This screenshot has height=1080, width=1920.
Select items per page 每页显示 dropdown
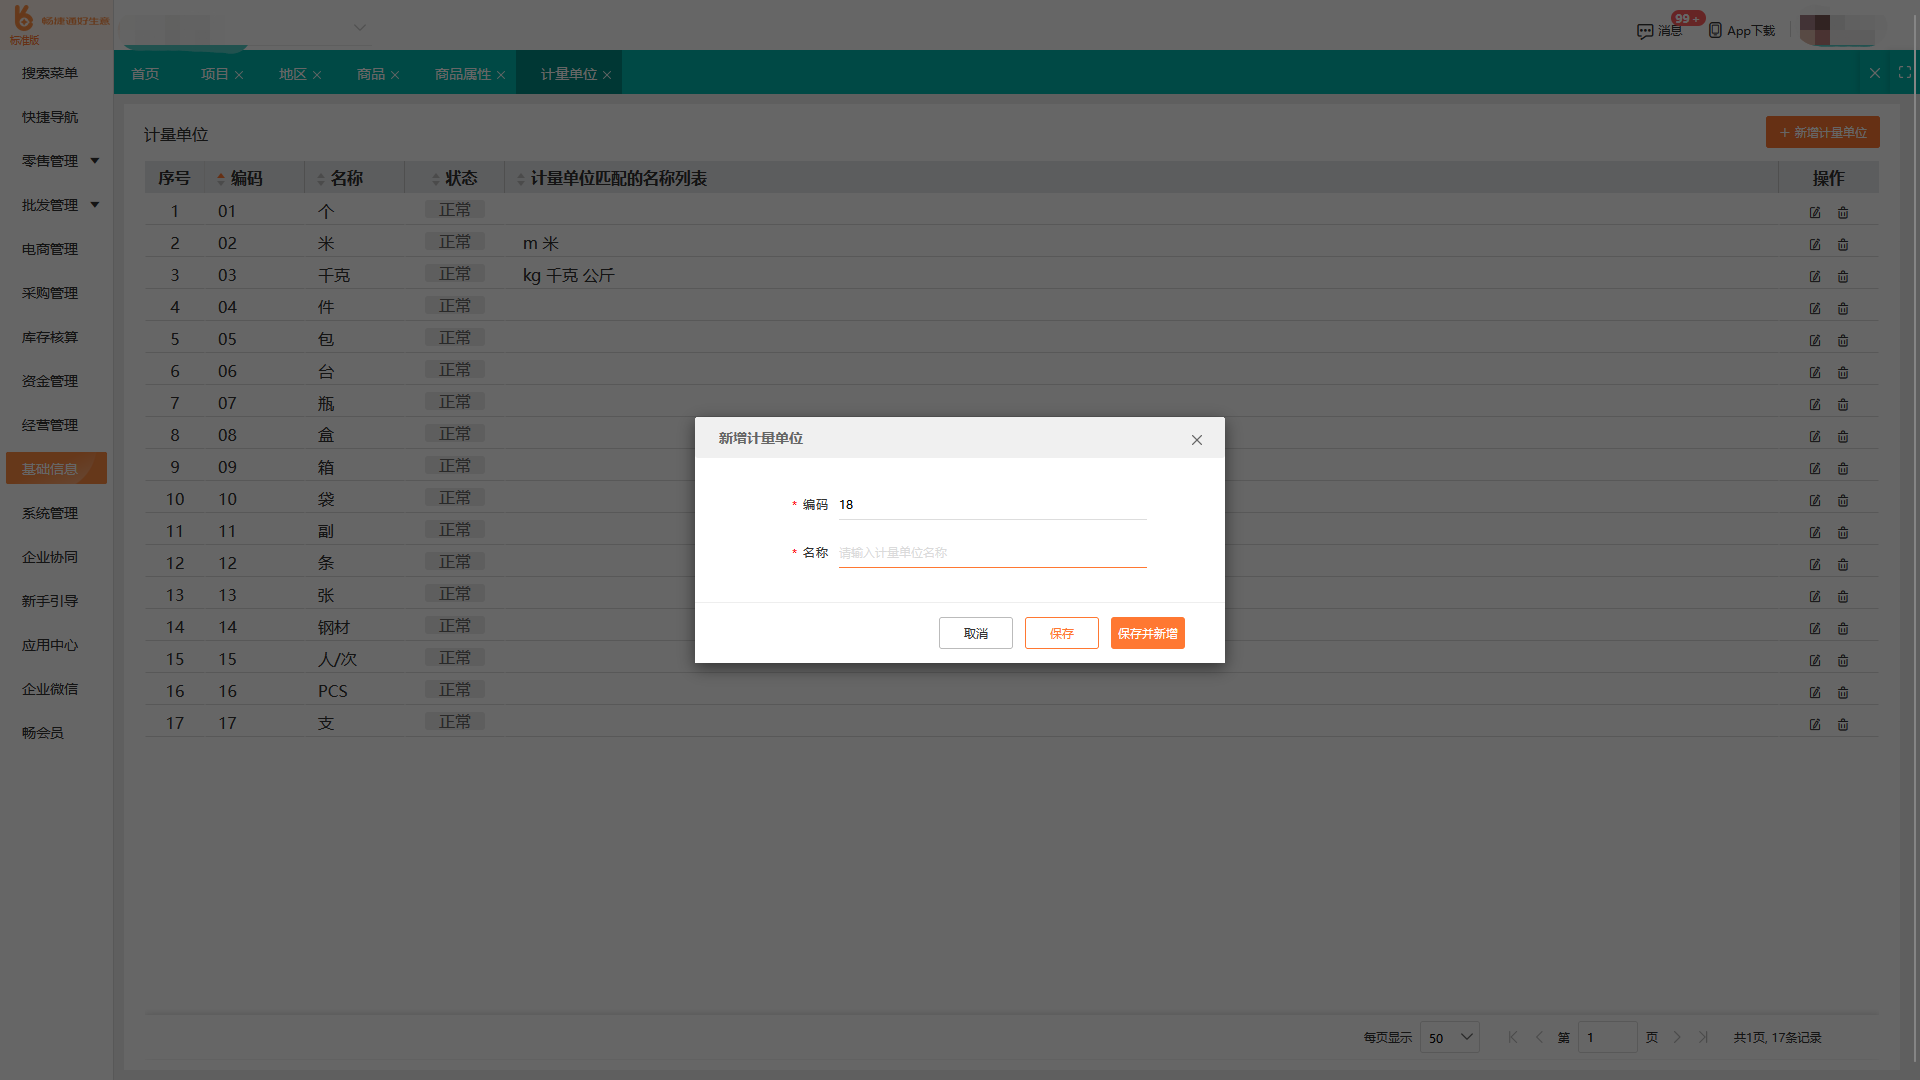click(x=1449, y=1036)
